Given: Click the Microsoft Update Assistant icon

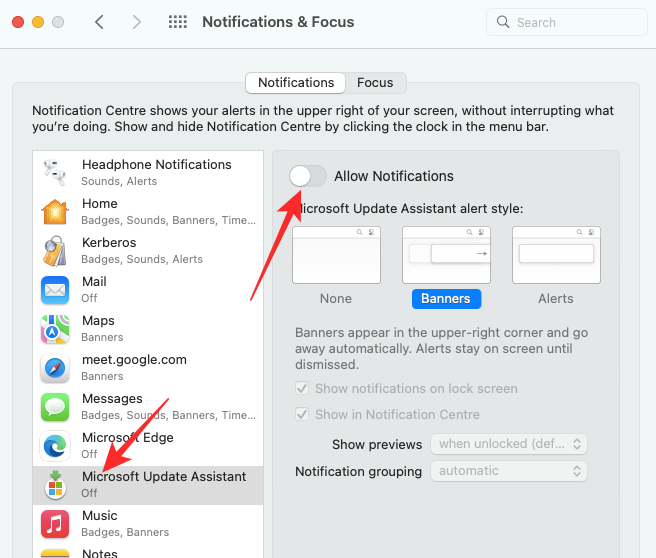Looking at the screenshot, I should click(55, 485).
